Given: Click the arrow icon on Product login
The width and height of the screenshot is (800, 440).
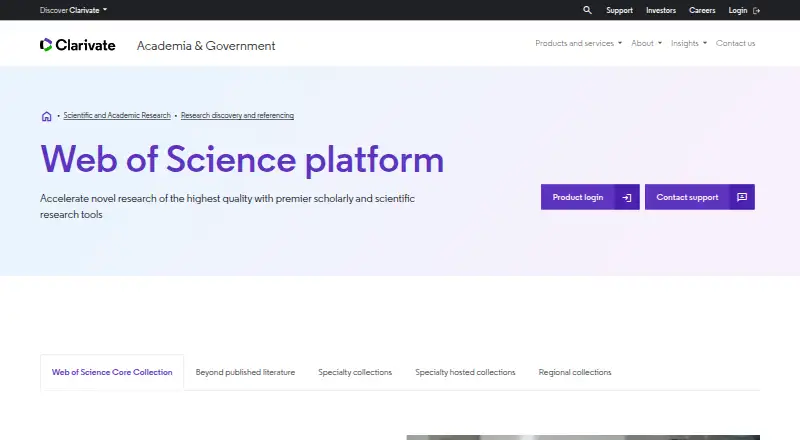Looking at the screenshot, I should [x=627, y=198].
